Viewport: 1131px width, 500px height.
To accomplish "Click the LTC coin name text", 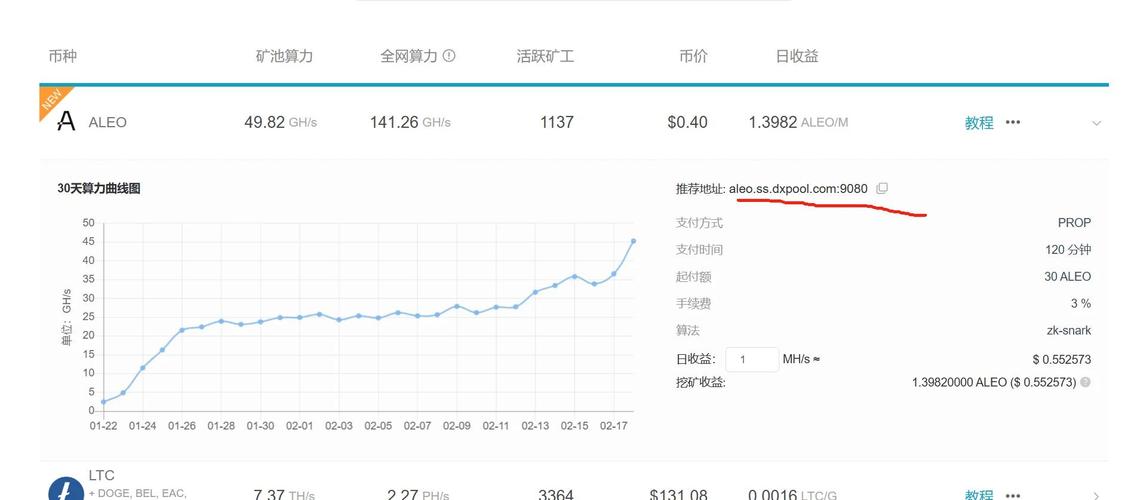I will (102, 475).
